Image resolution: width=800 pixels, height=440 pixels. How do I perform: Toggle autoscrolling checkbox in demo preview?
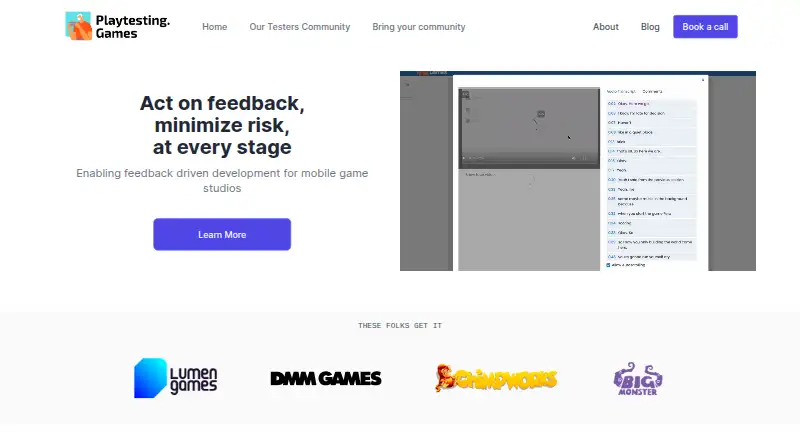(608, 265)
